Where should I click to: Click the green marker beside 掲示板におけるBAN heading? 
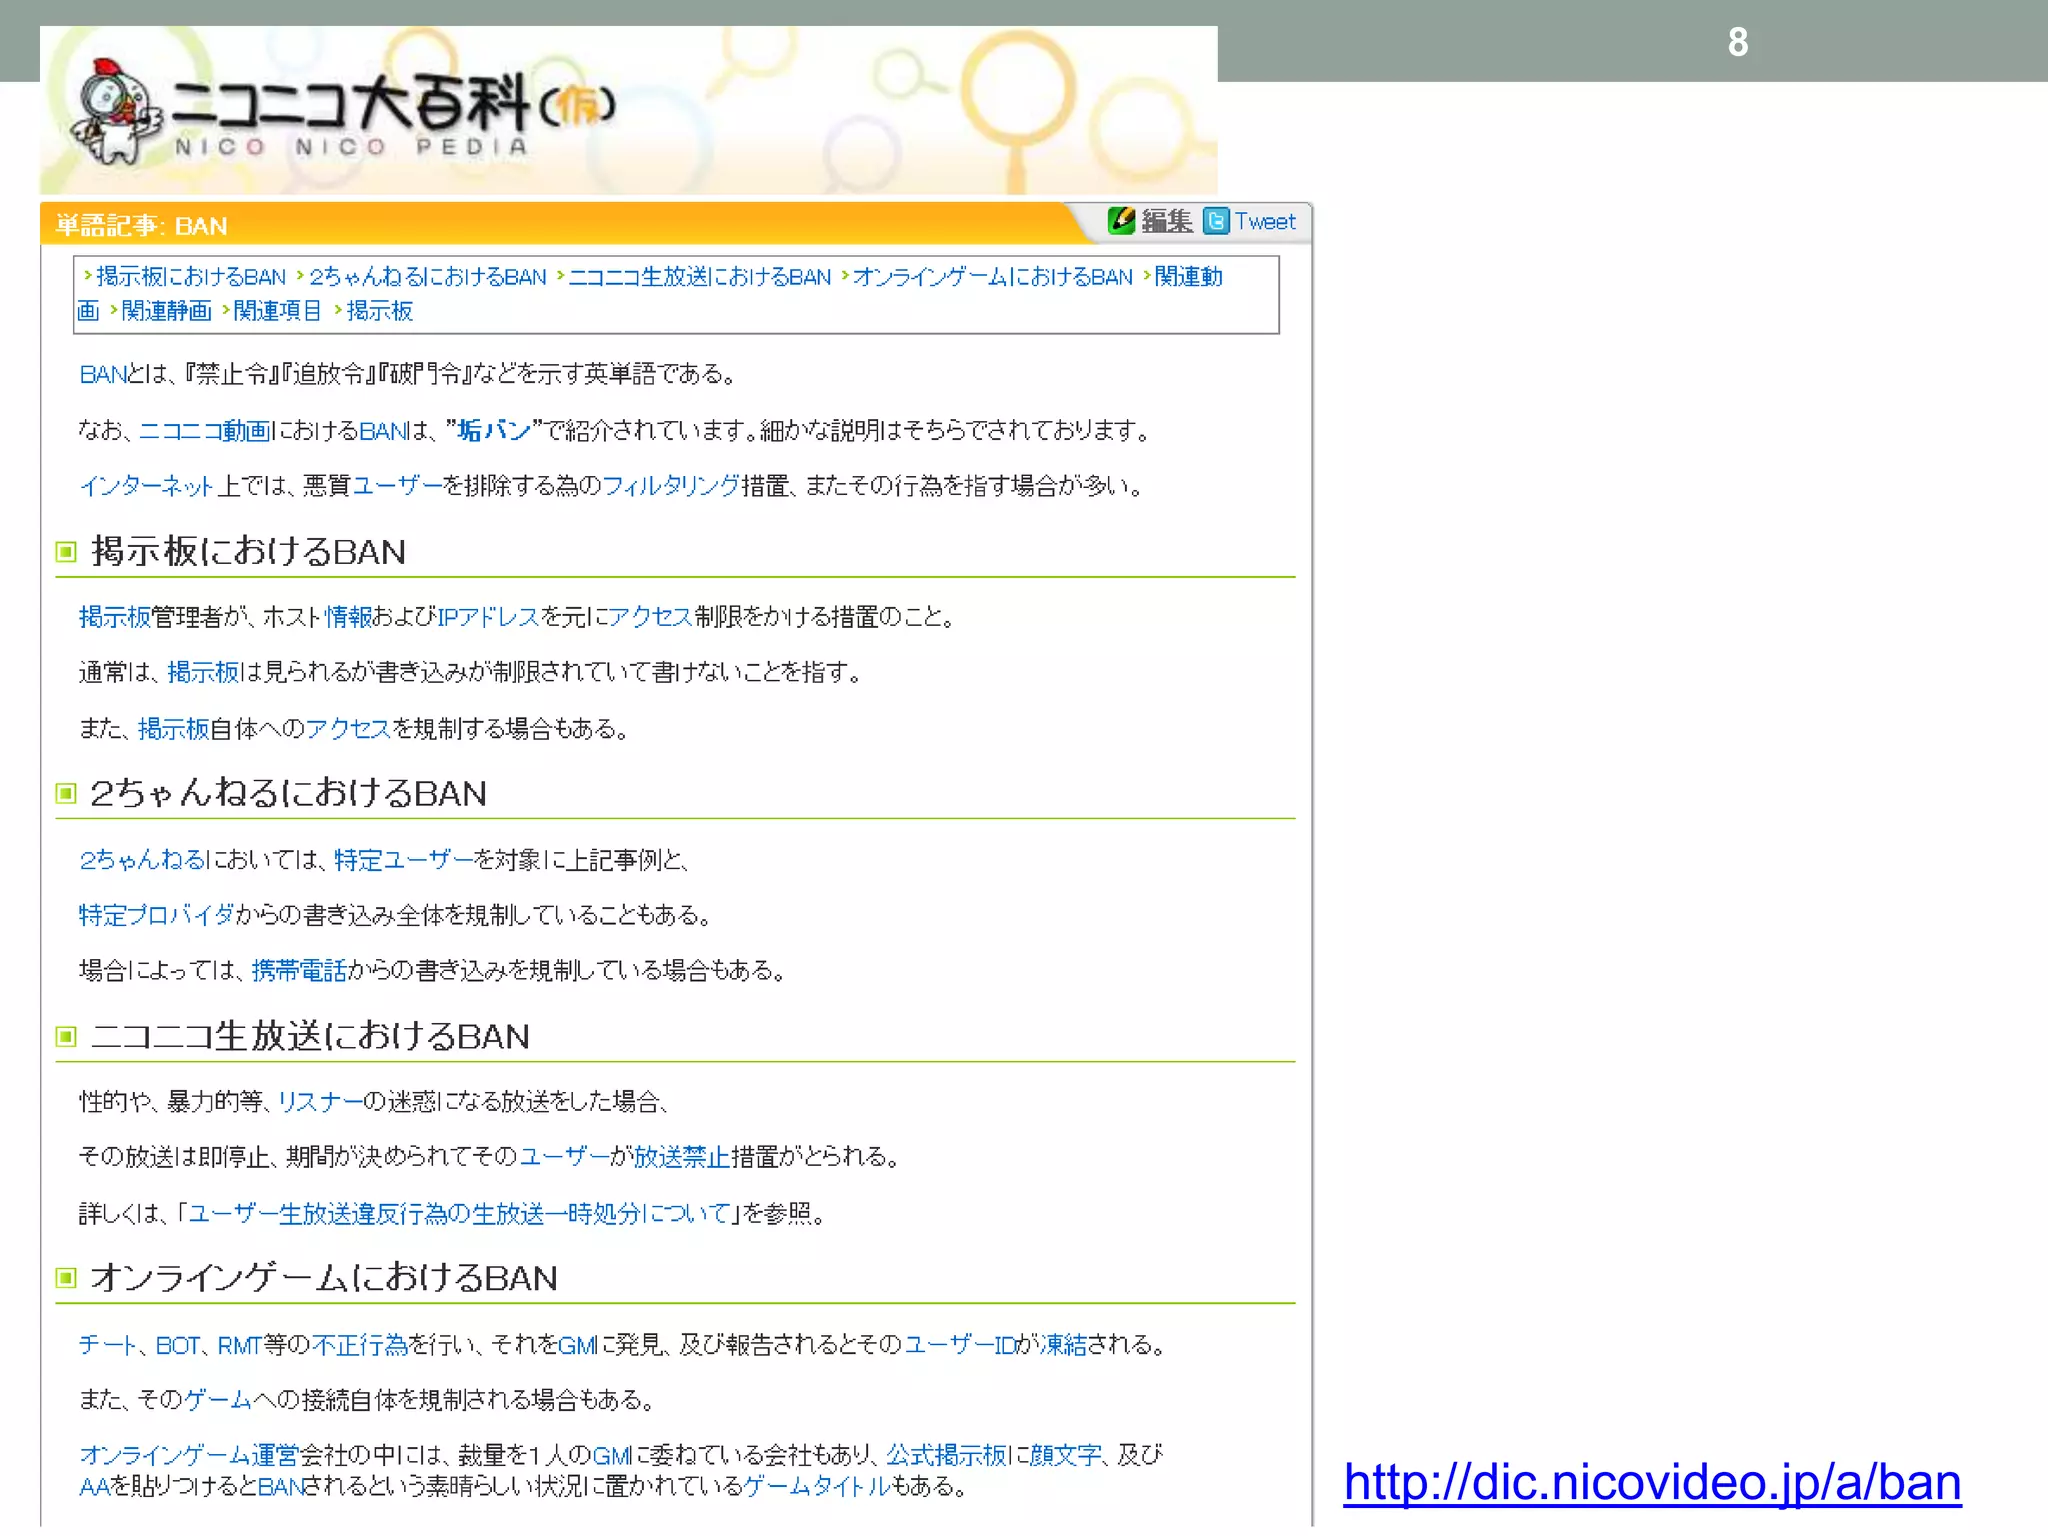pos(66,551)
